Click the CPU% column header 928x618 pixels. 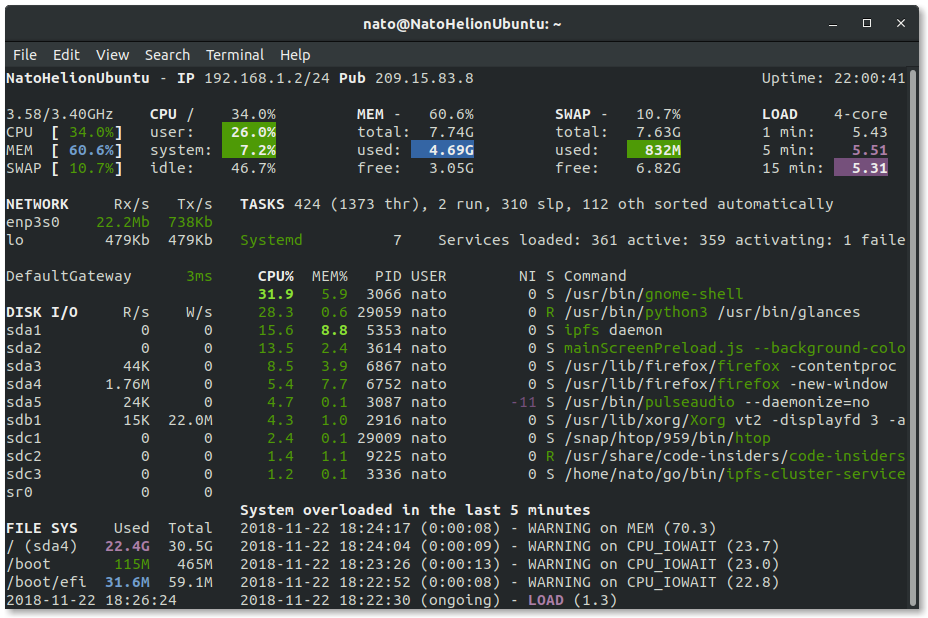tap(276, 276)
